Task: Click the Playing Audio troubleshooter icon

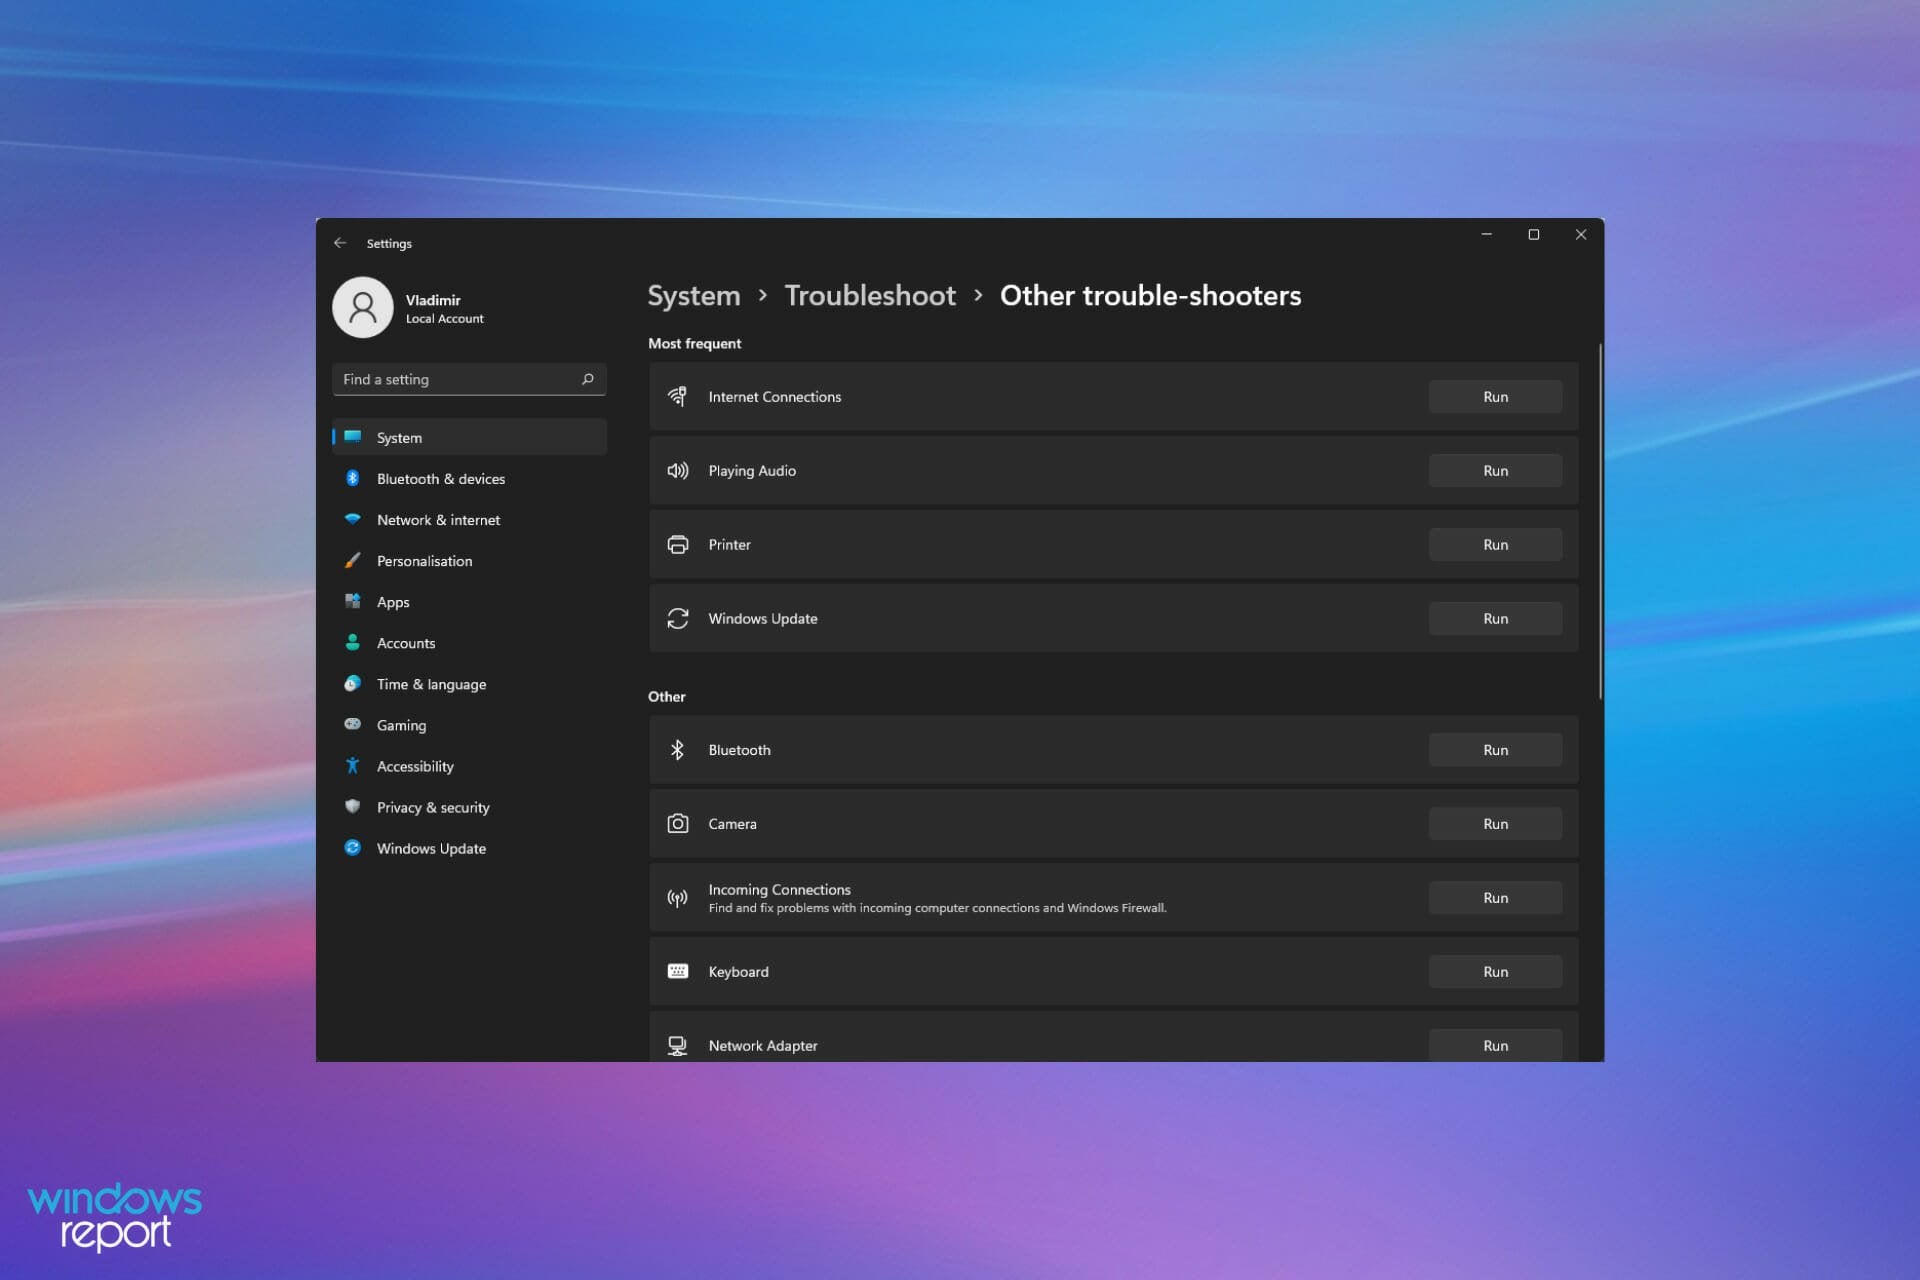Action: tap(677, 470)
